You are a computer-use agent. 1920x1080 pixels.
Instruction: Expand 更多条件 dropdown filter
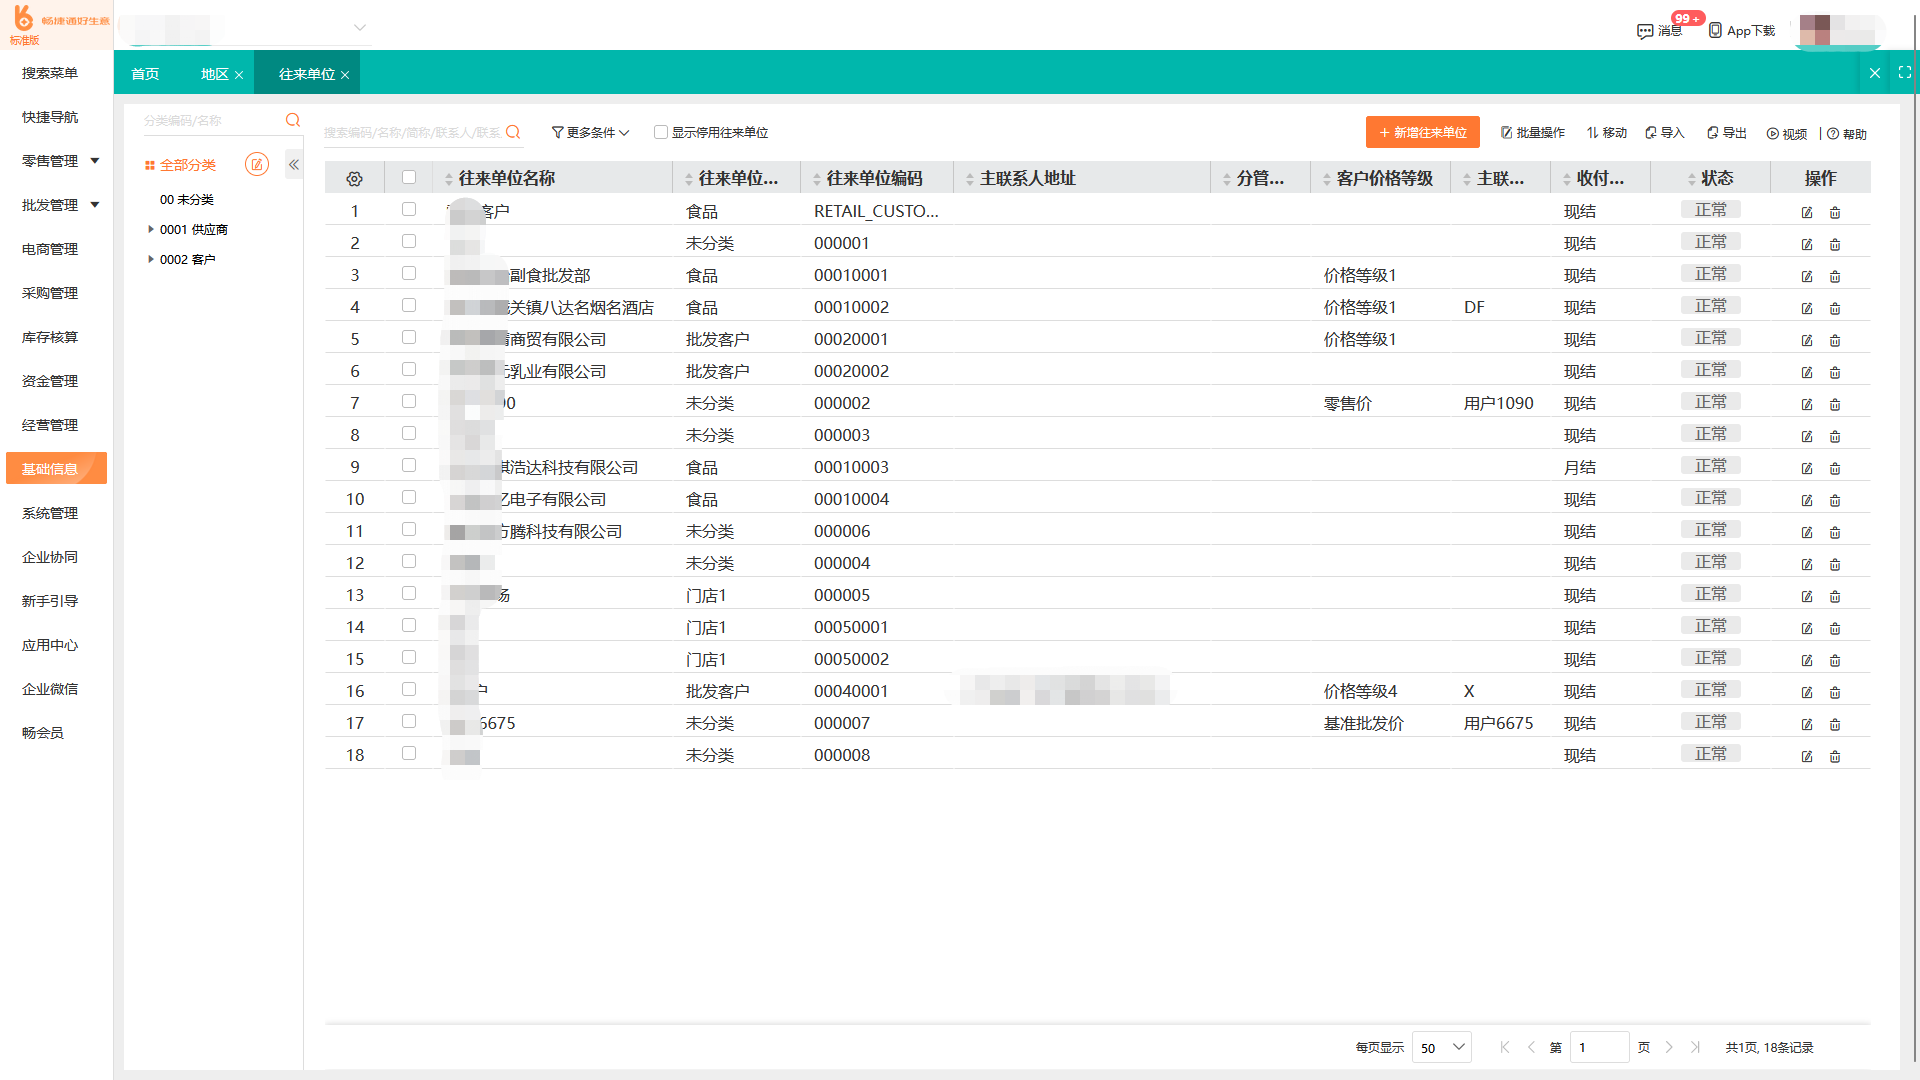click(592, 132)
